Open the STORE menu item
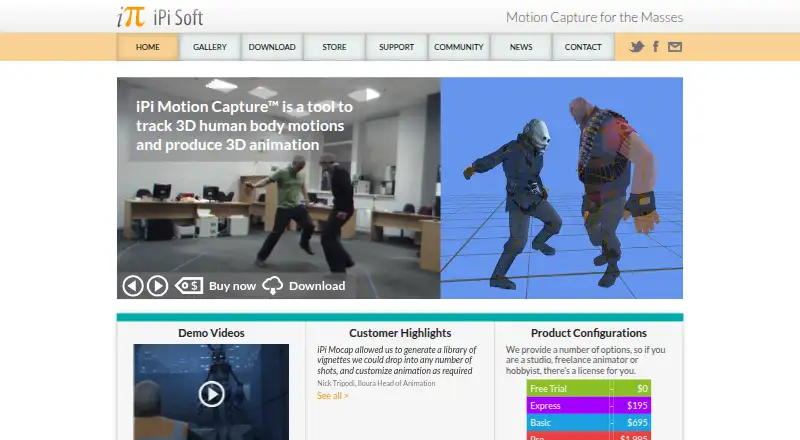 click(334, 47)
